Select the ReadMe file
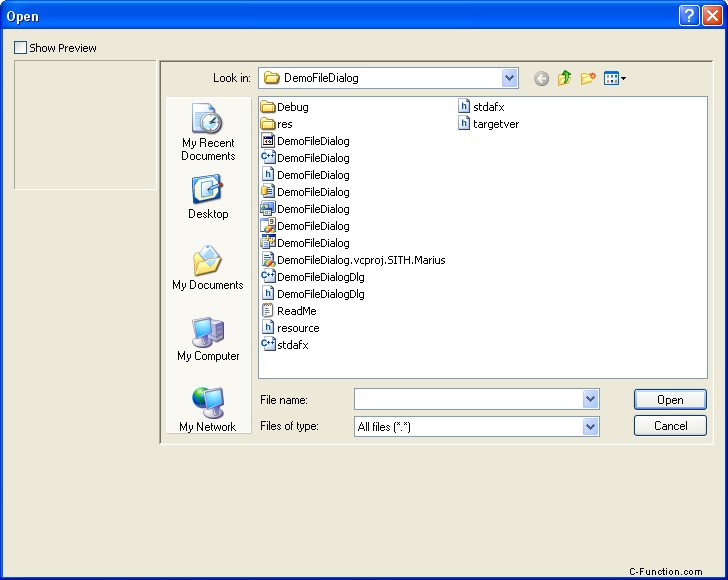Image resolution: width=728 pixels, height=580 pixels. tap(296, 311)
